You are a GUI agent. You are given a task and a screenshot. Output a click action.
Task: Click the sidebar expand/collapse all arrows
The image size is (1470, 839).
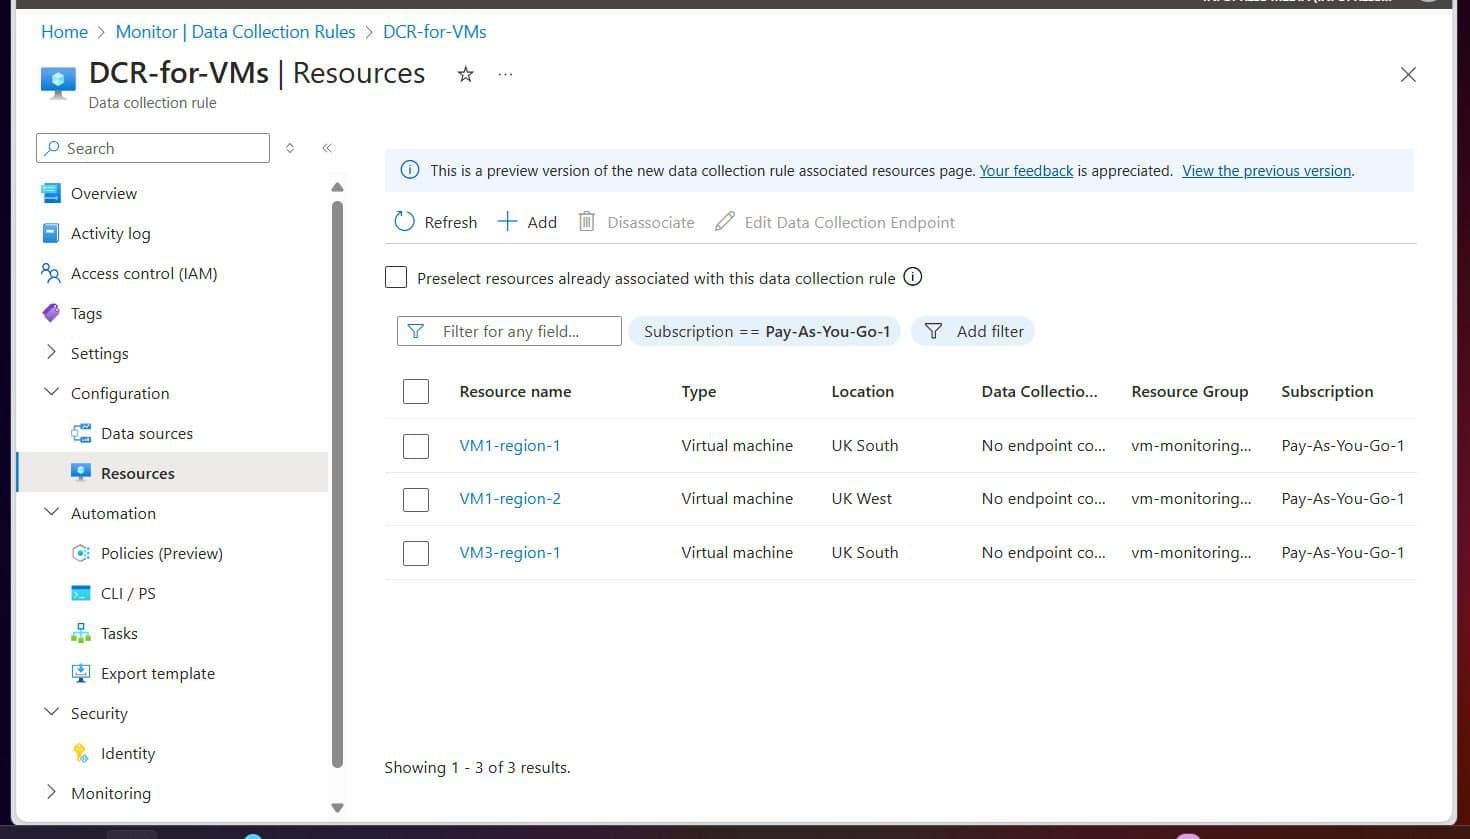[x=290, y=148]
